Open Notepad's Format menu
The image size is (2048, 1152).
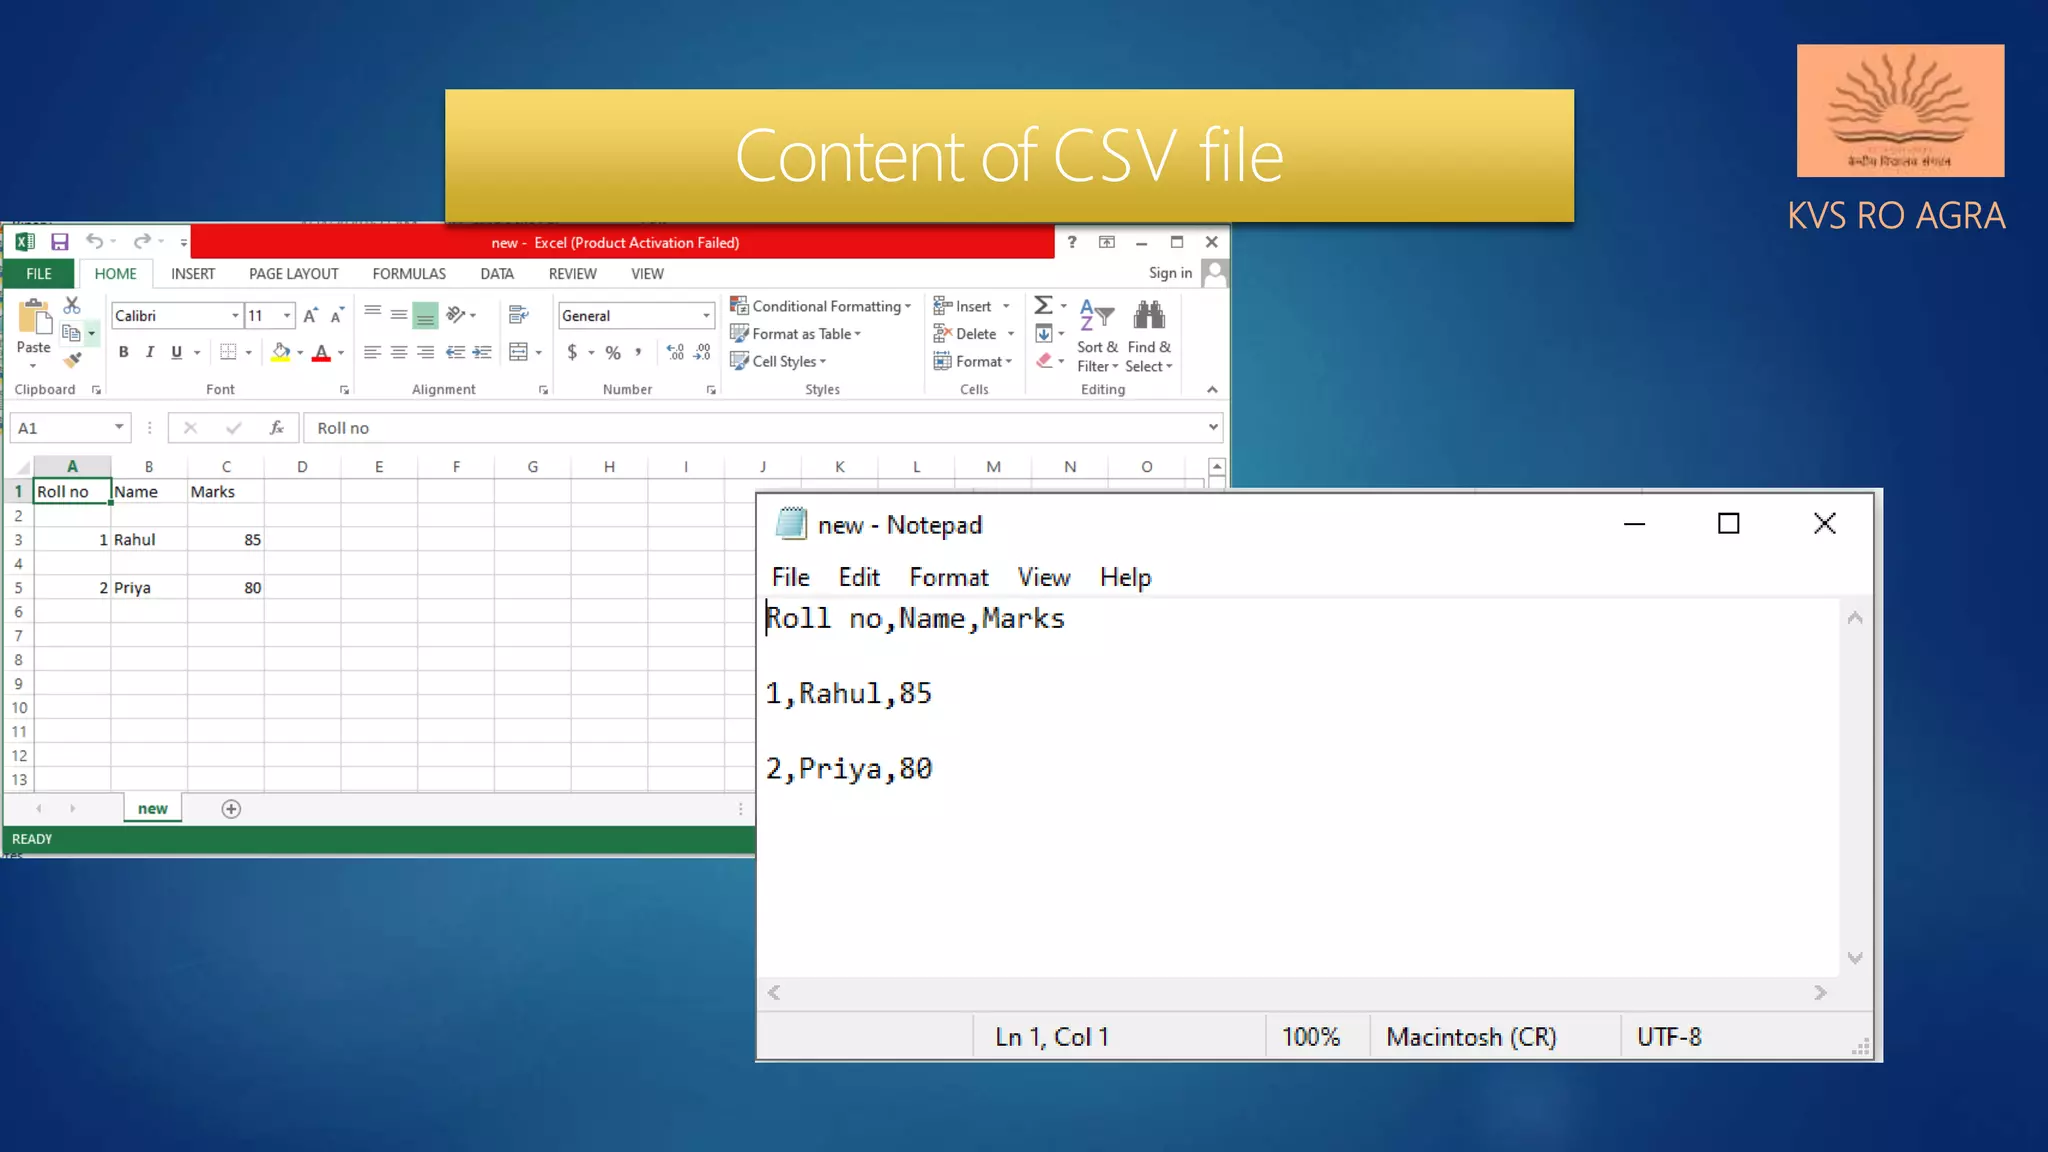pos(948,578)
